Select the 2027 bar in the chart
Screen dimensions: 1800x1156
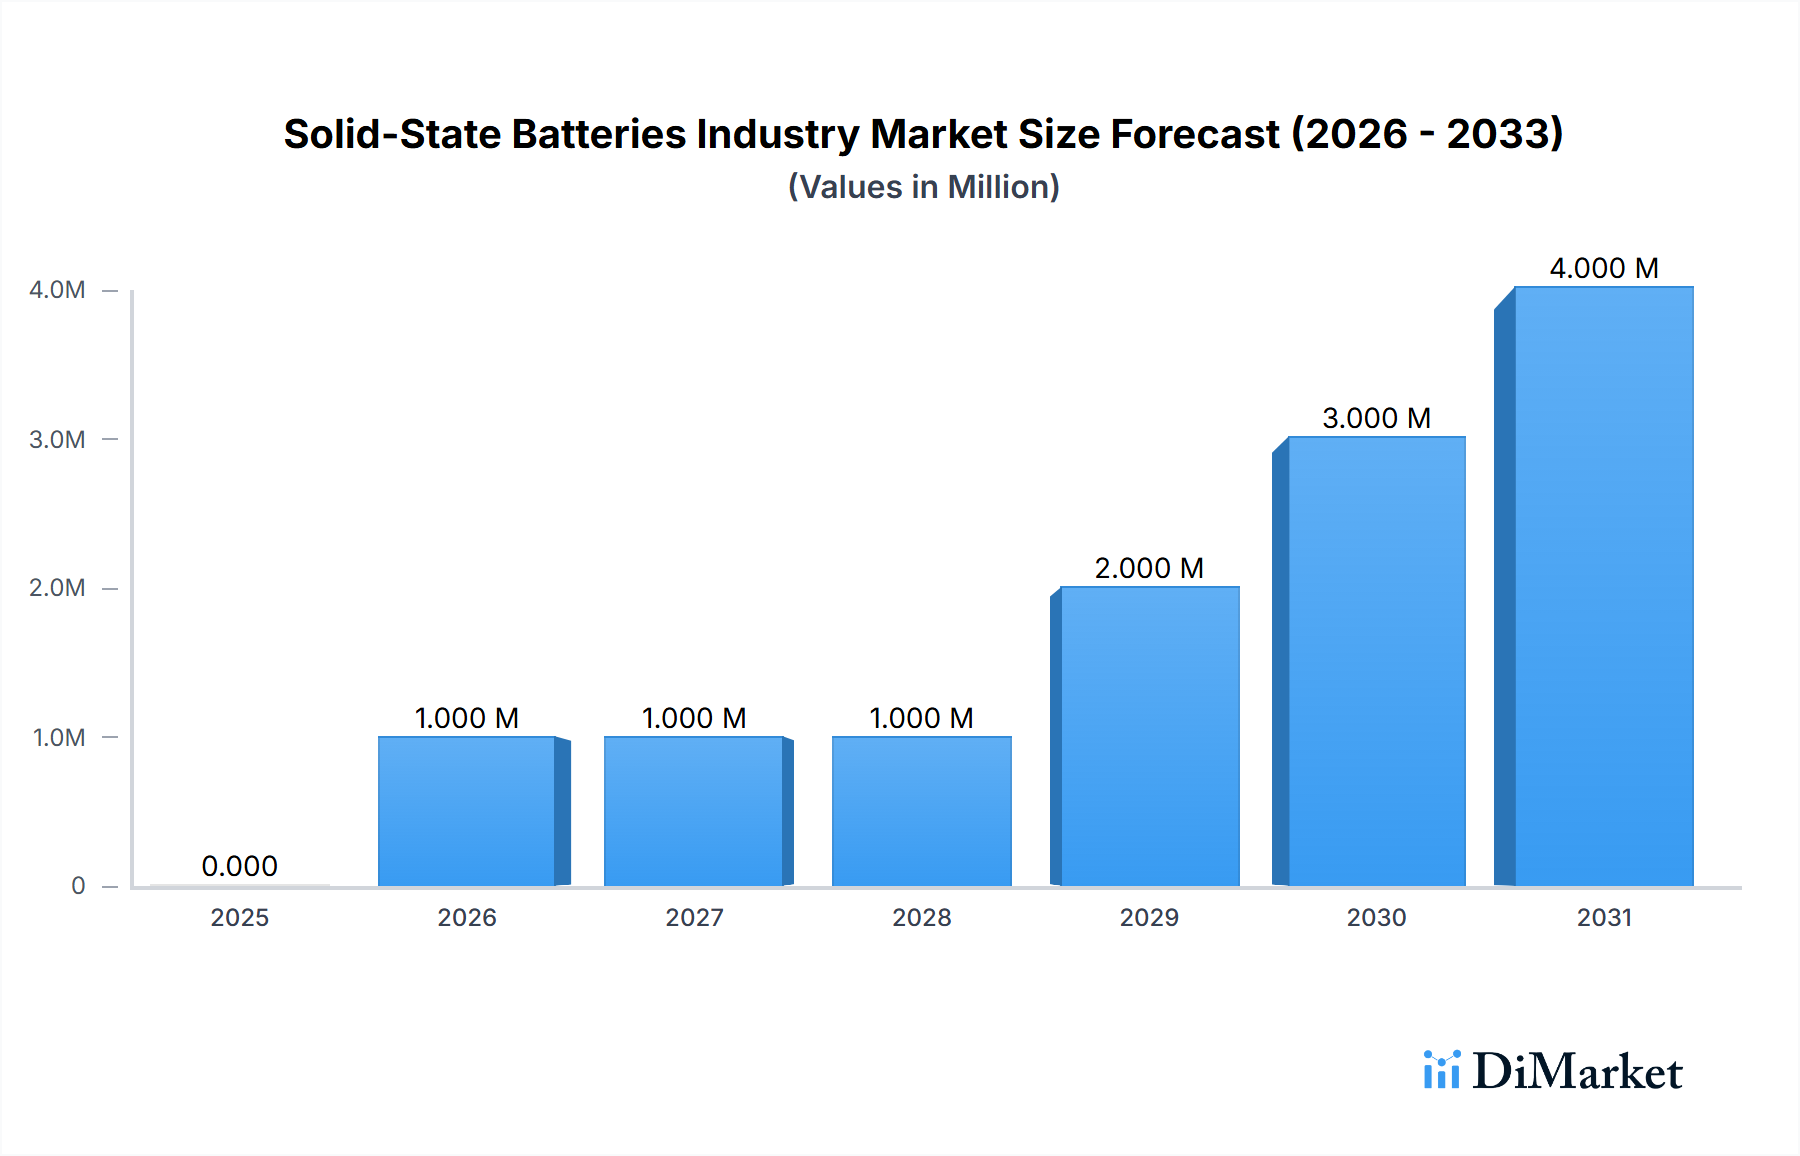tap(695, 810)
